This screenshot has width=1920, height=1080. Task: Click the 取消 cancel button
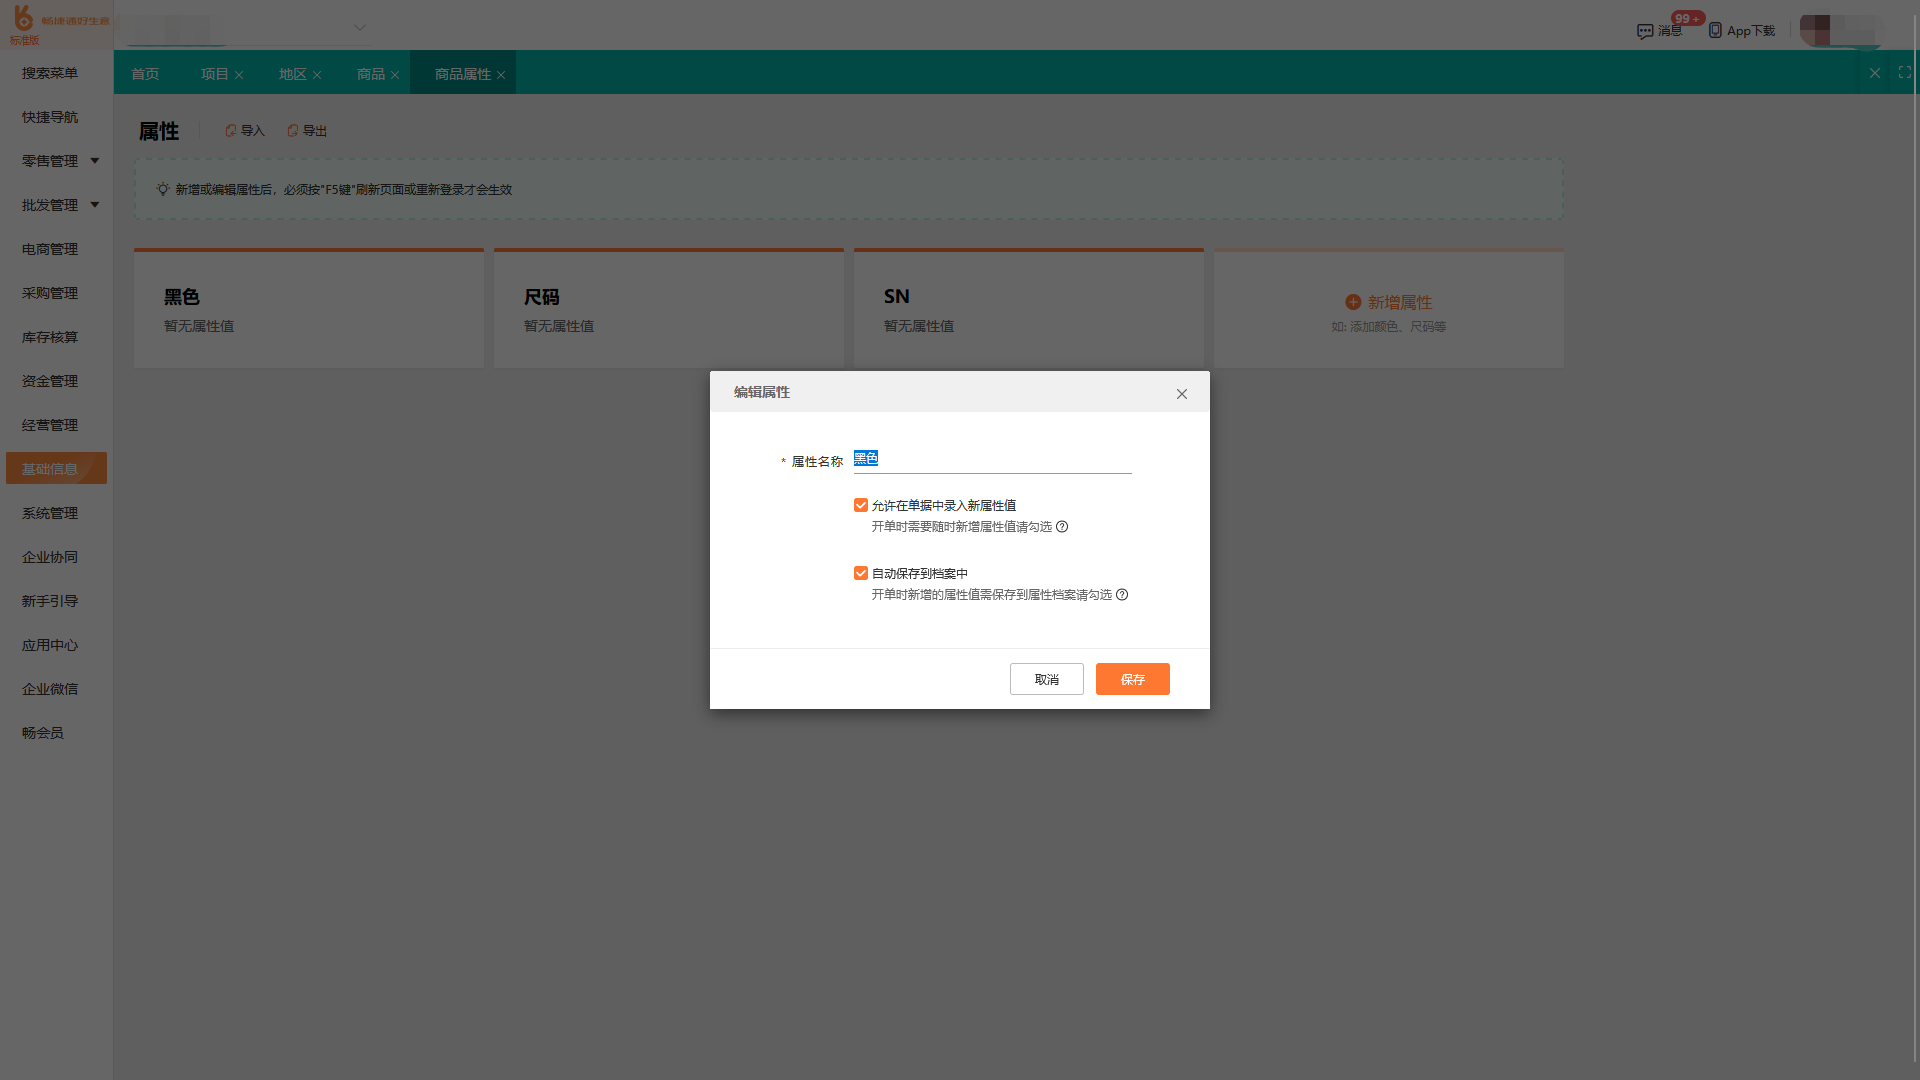[1047, 678]
